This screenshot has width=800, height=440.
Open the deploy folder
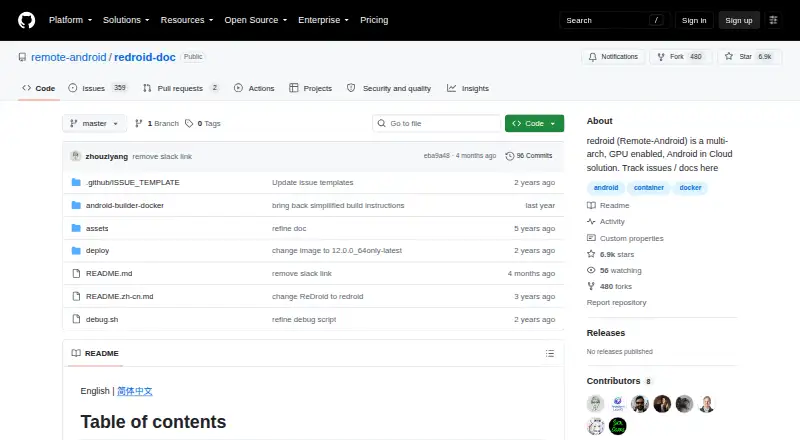click(x=97, y=251)
